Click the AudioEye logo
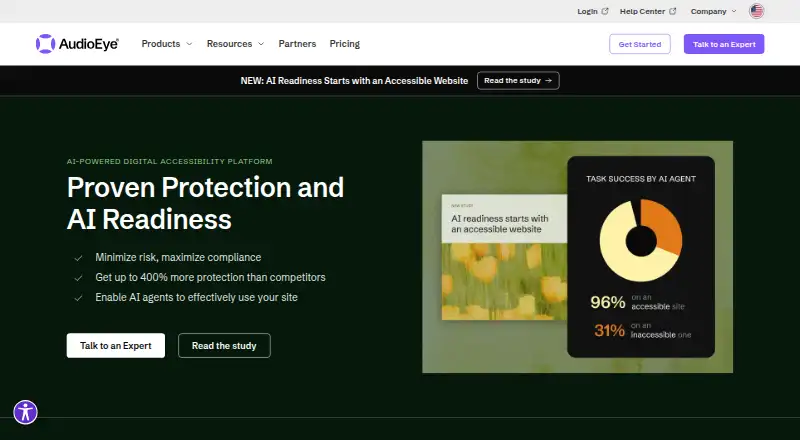This screenshot has height=440, width=800. click(x=77, y=44)
